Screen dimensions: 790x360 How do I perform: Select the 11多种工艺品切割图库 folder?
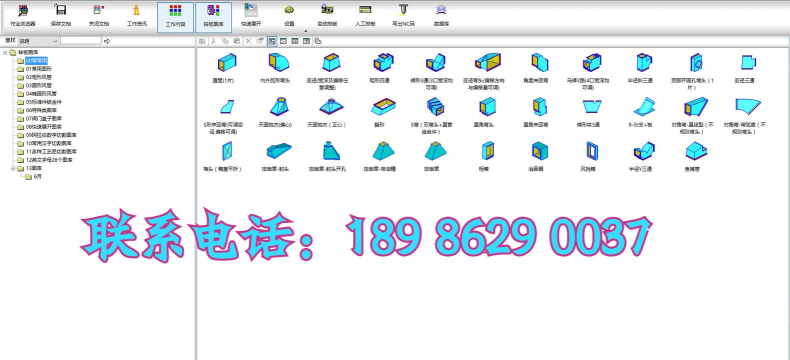(51, 152)
